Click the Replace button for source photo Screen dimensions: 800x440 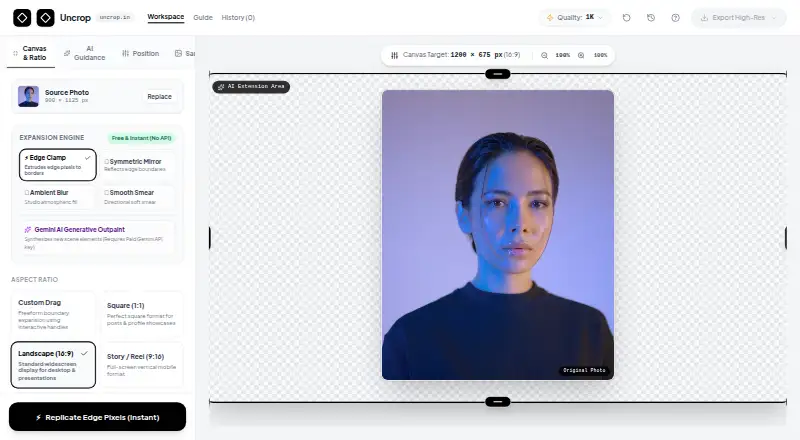159,96
